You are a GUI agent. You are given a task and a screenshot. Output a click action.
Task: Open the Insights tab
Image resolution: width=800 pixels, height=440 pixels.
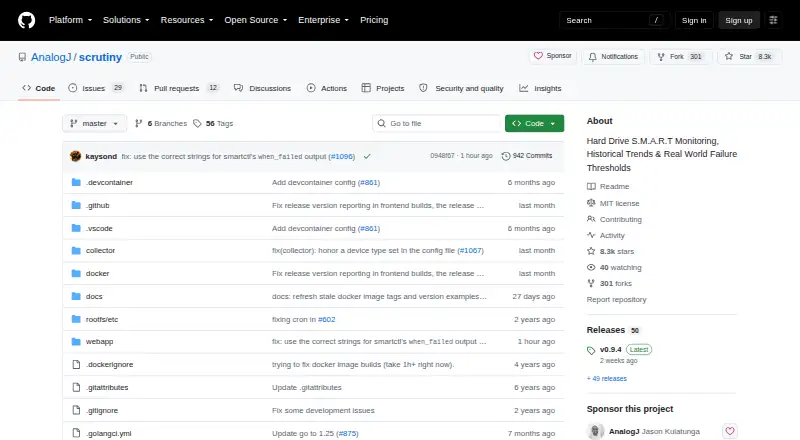(540, 88)
